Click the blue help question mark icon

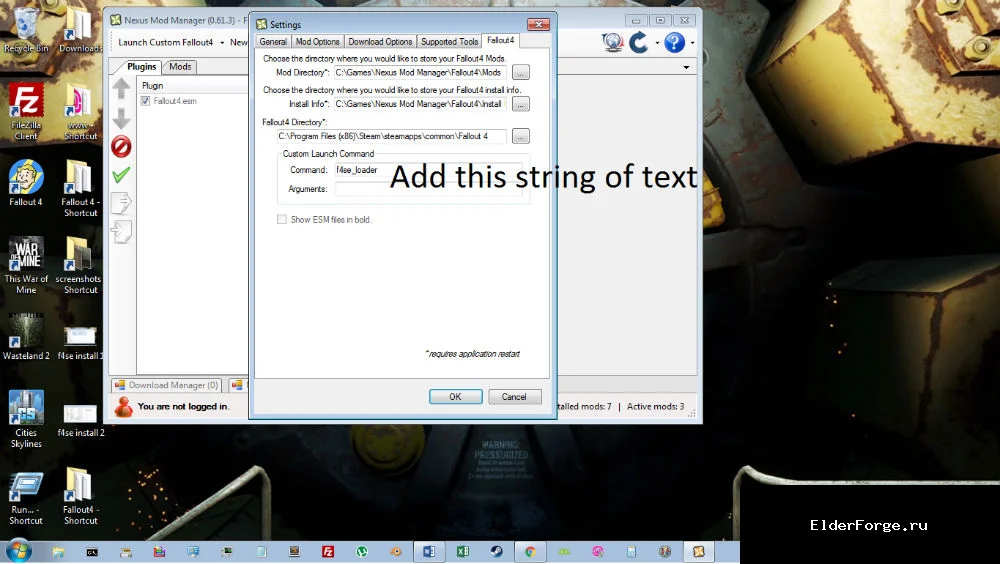[x=675, y=42]
